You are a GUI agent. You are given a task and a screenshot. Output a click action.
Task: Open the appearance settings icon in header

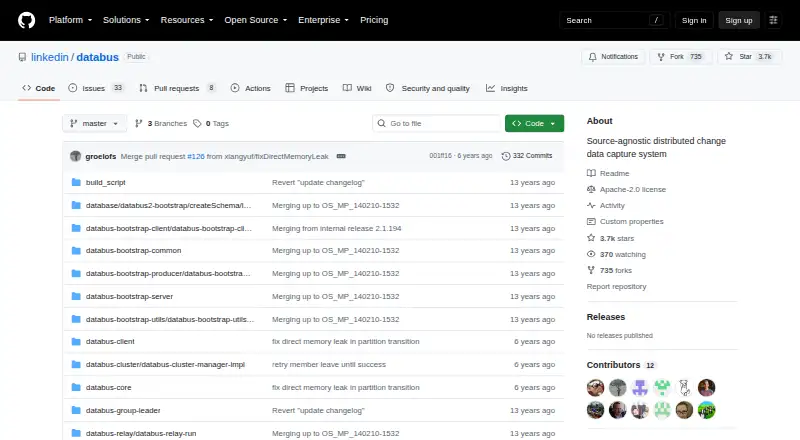(773, 20)
